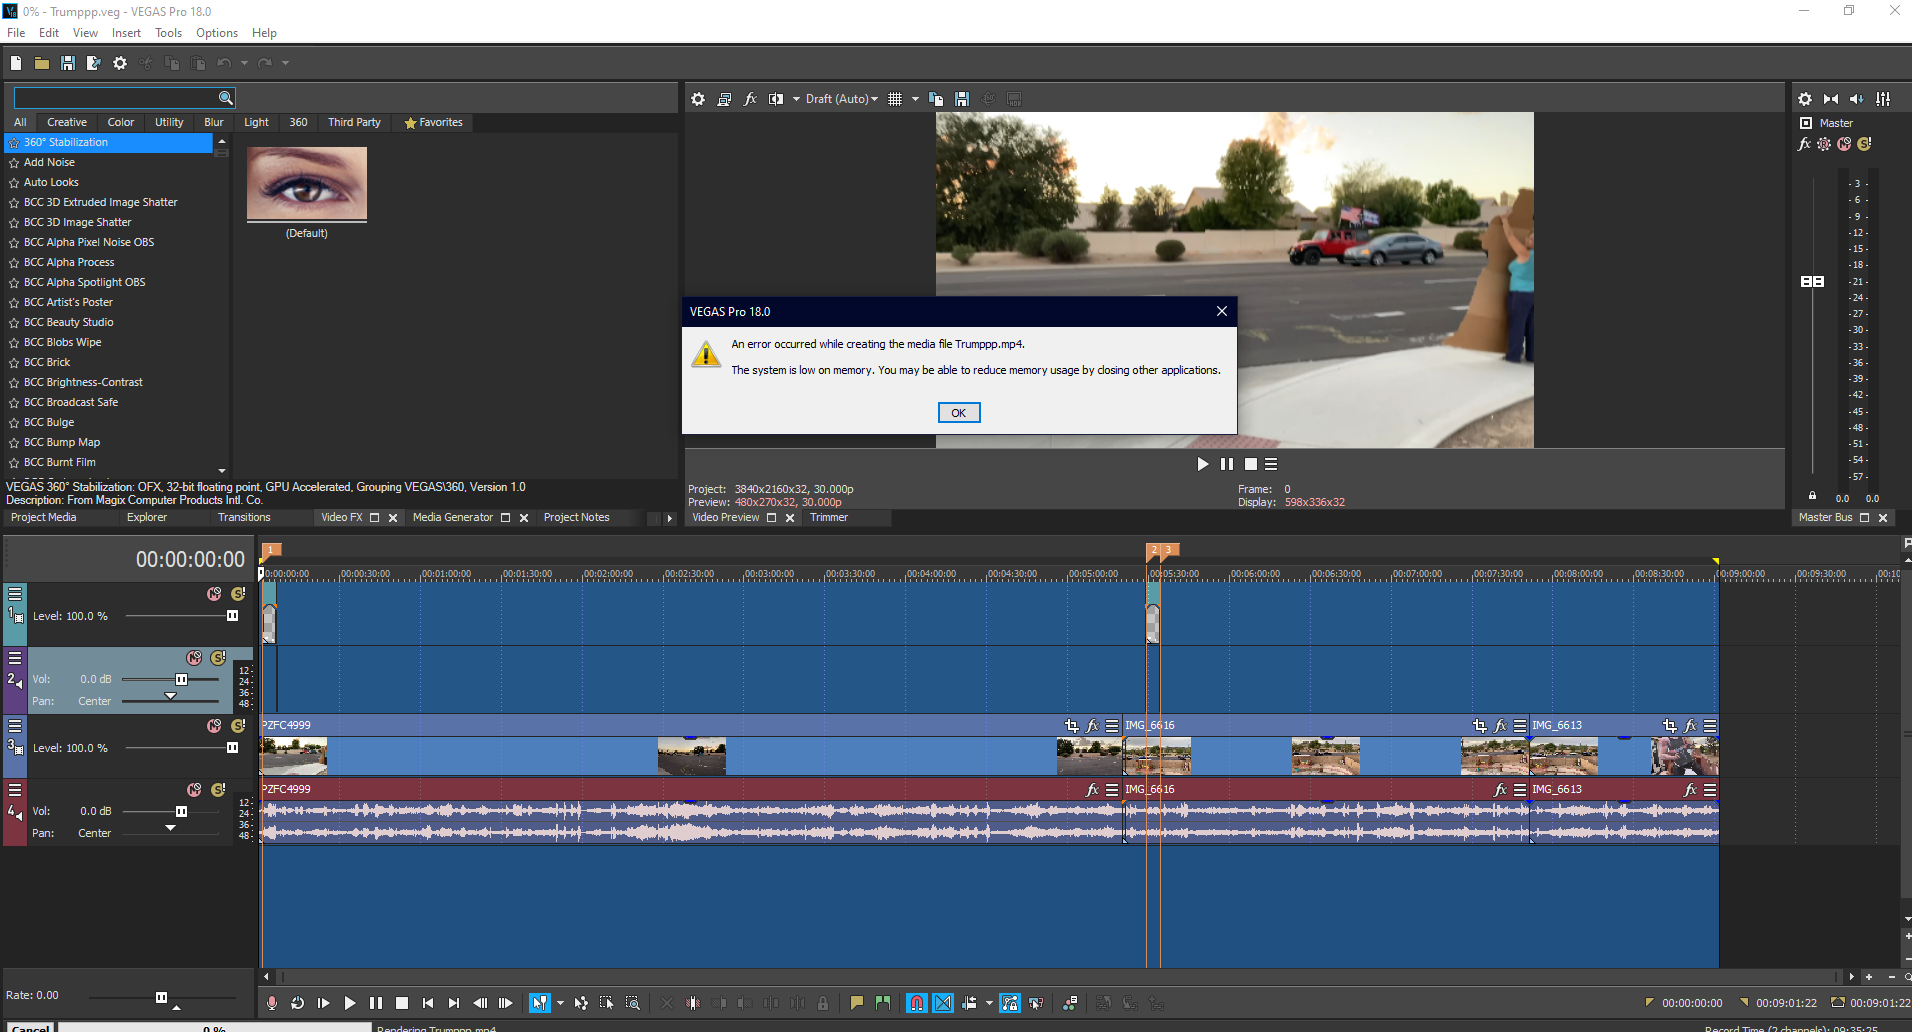Click the Insert Marker icon
1912x1032 pixels.
(x=857, y=1003)
